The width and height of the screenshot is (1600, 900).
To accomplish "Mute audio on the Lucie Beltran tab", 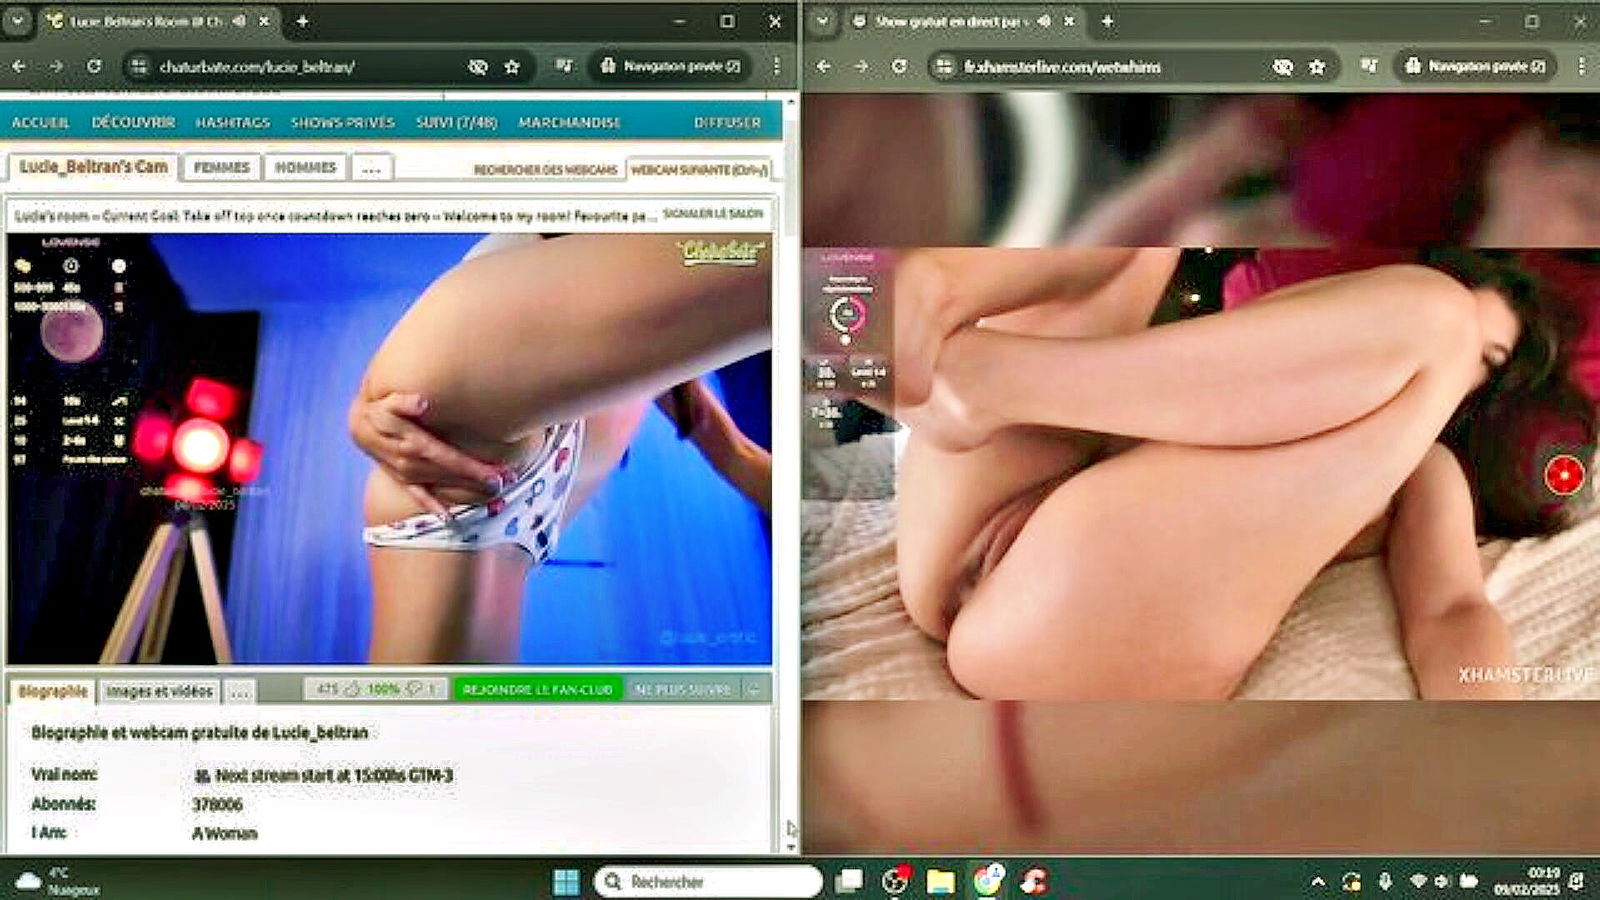I will click(x=239, y=21).
